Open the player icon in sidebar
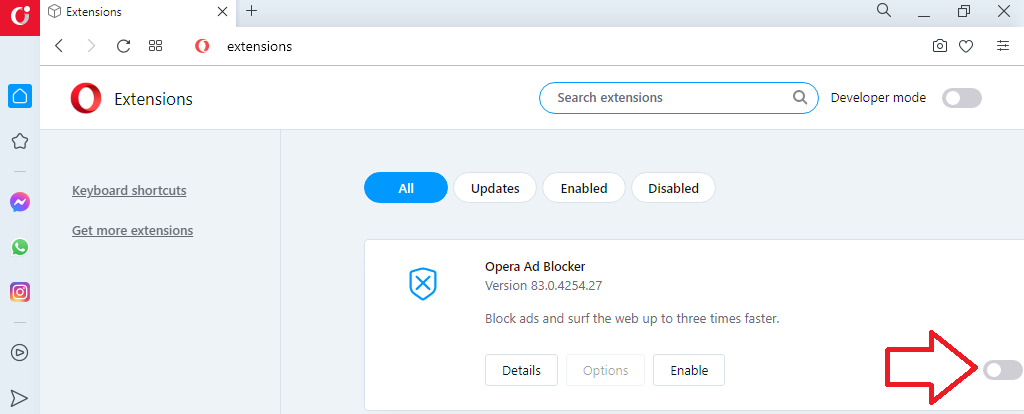This screenshot has height=414, width=1024. click(x=20, y=353)
